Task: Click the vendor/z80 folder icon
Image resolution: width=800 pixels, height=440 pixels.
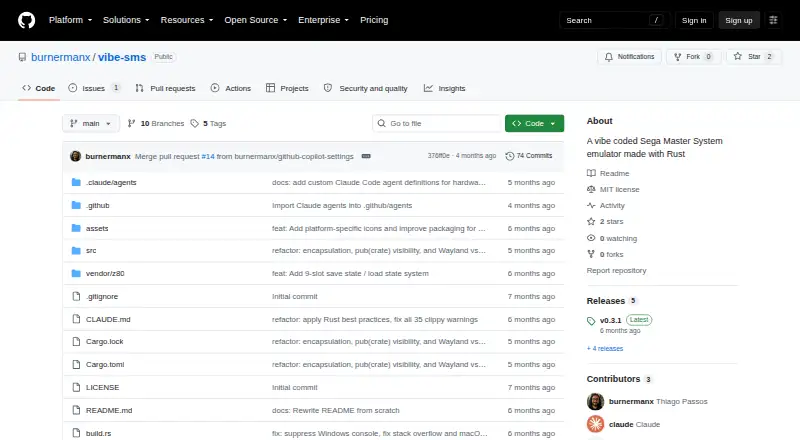Action: pos(76,274)
